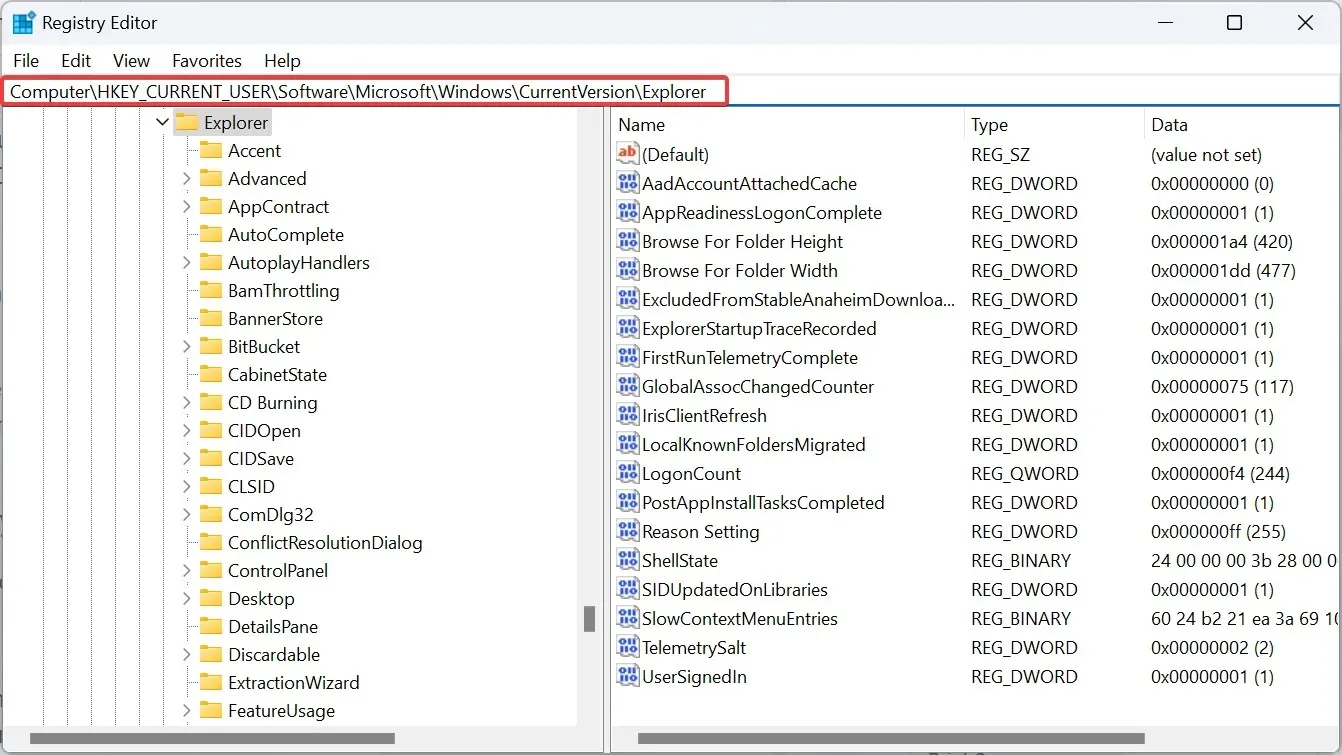Click the FirstRunTelemetryComplete value icon
1342x755 pixels.
click(x=628, y=357)
